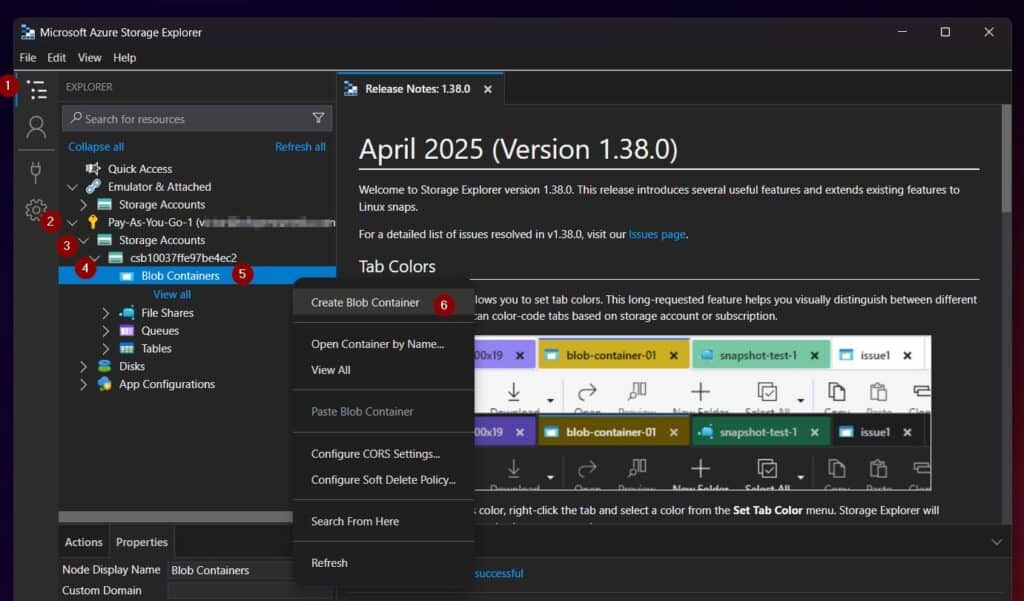This screenshot has height=601, width=1024.
Task: Click the Blob Containers node icon
Action: coord(127,276)
